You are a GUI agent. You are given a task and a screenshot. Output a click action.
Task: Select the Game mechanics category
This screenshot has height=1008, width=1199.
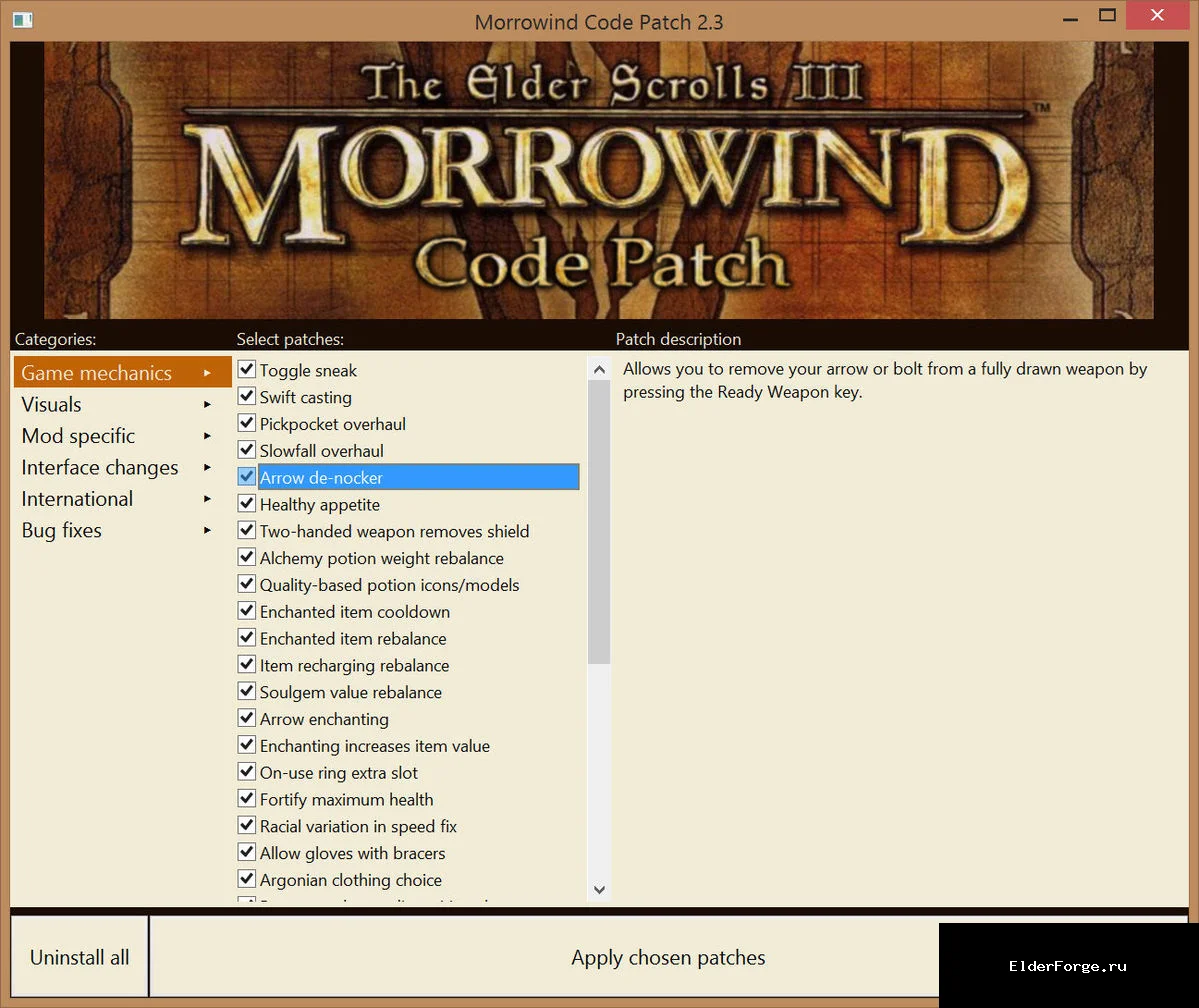click(x=97, y=373)
